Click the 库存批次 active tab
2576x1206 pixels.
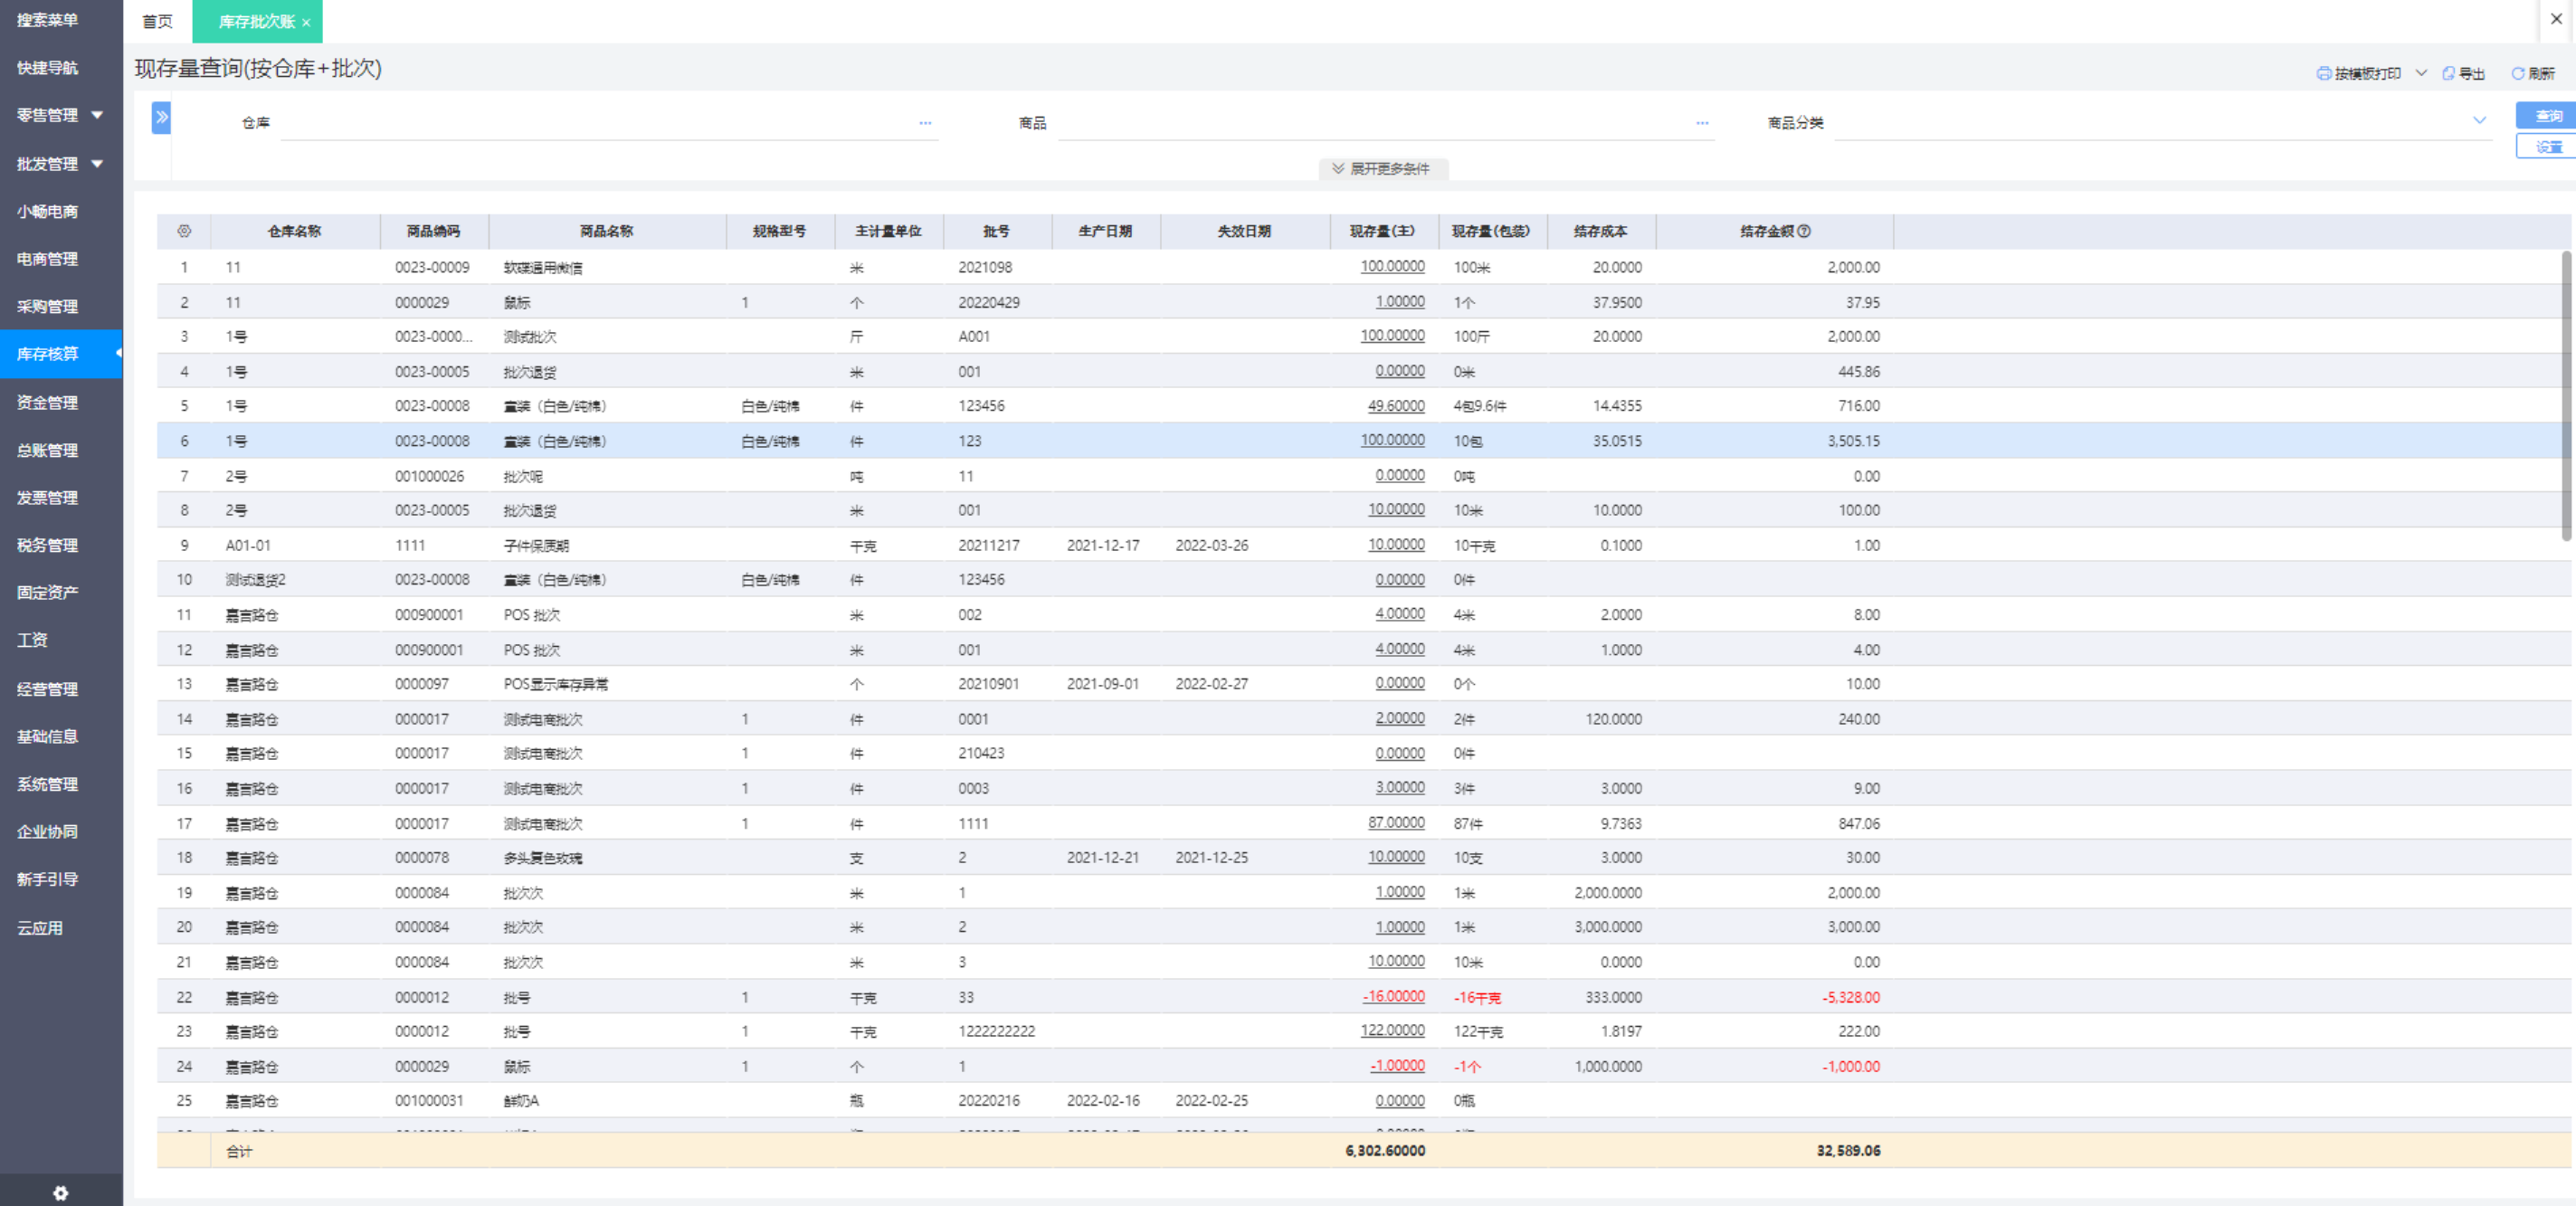coord(254,22)
